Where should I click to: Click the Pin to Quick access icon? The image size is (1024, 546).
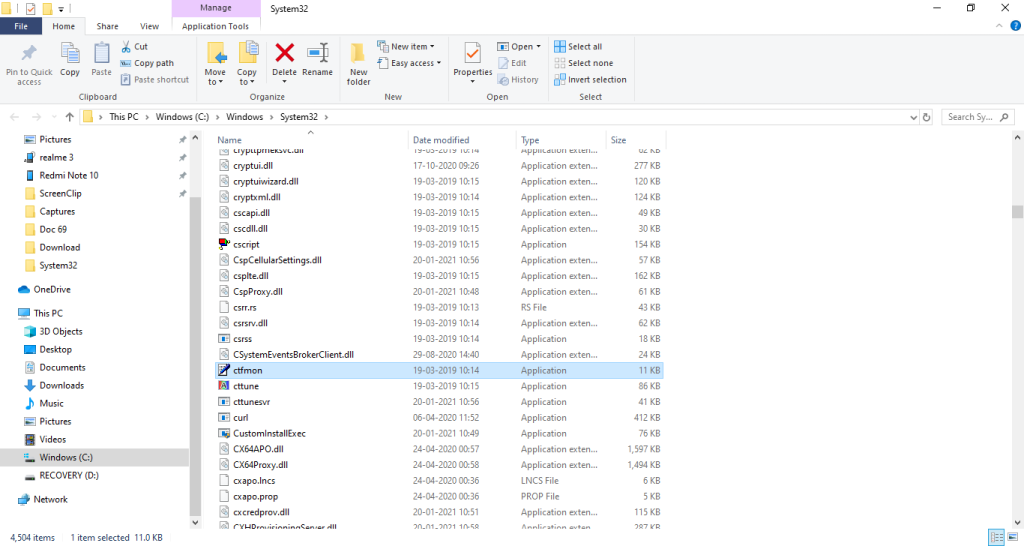(29, 62)
